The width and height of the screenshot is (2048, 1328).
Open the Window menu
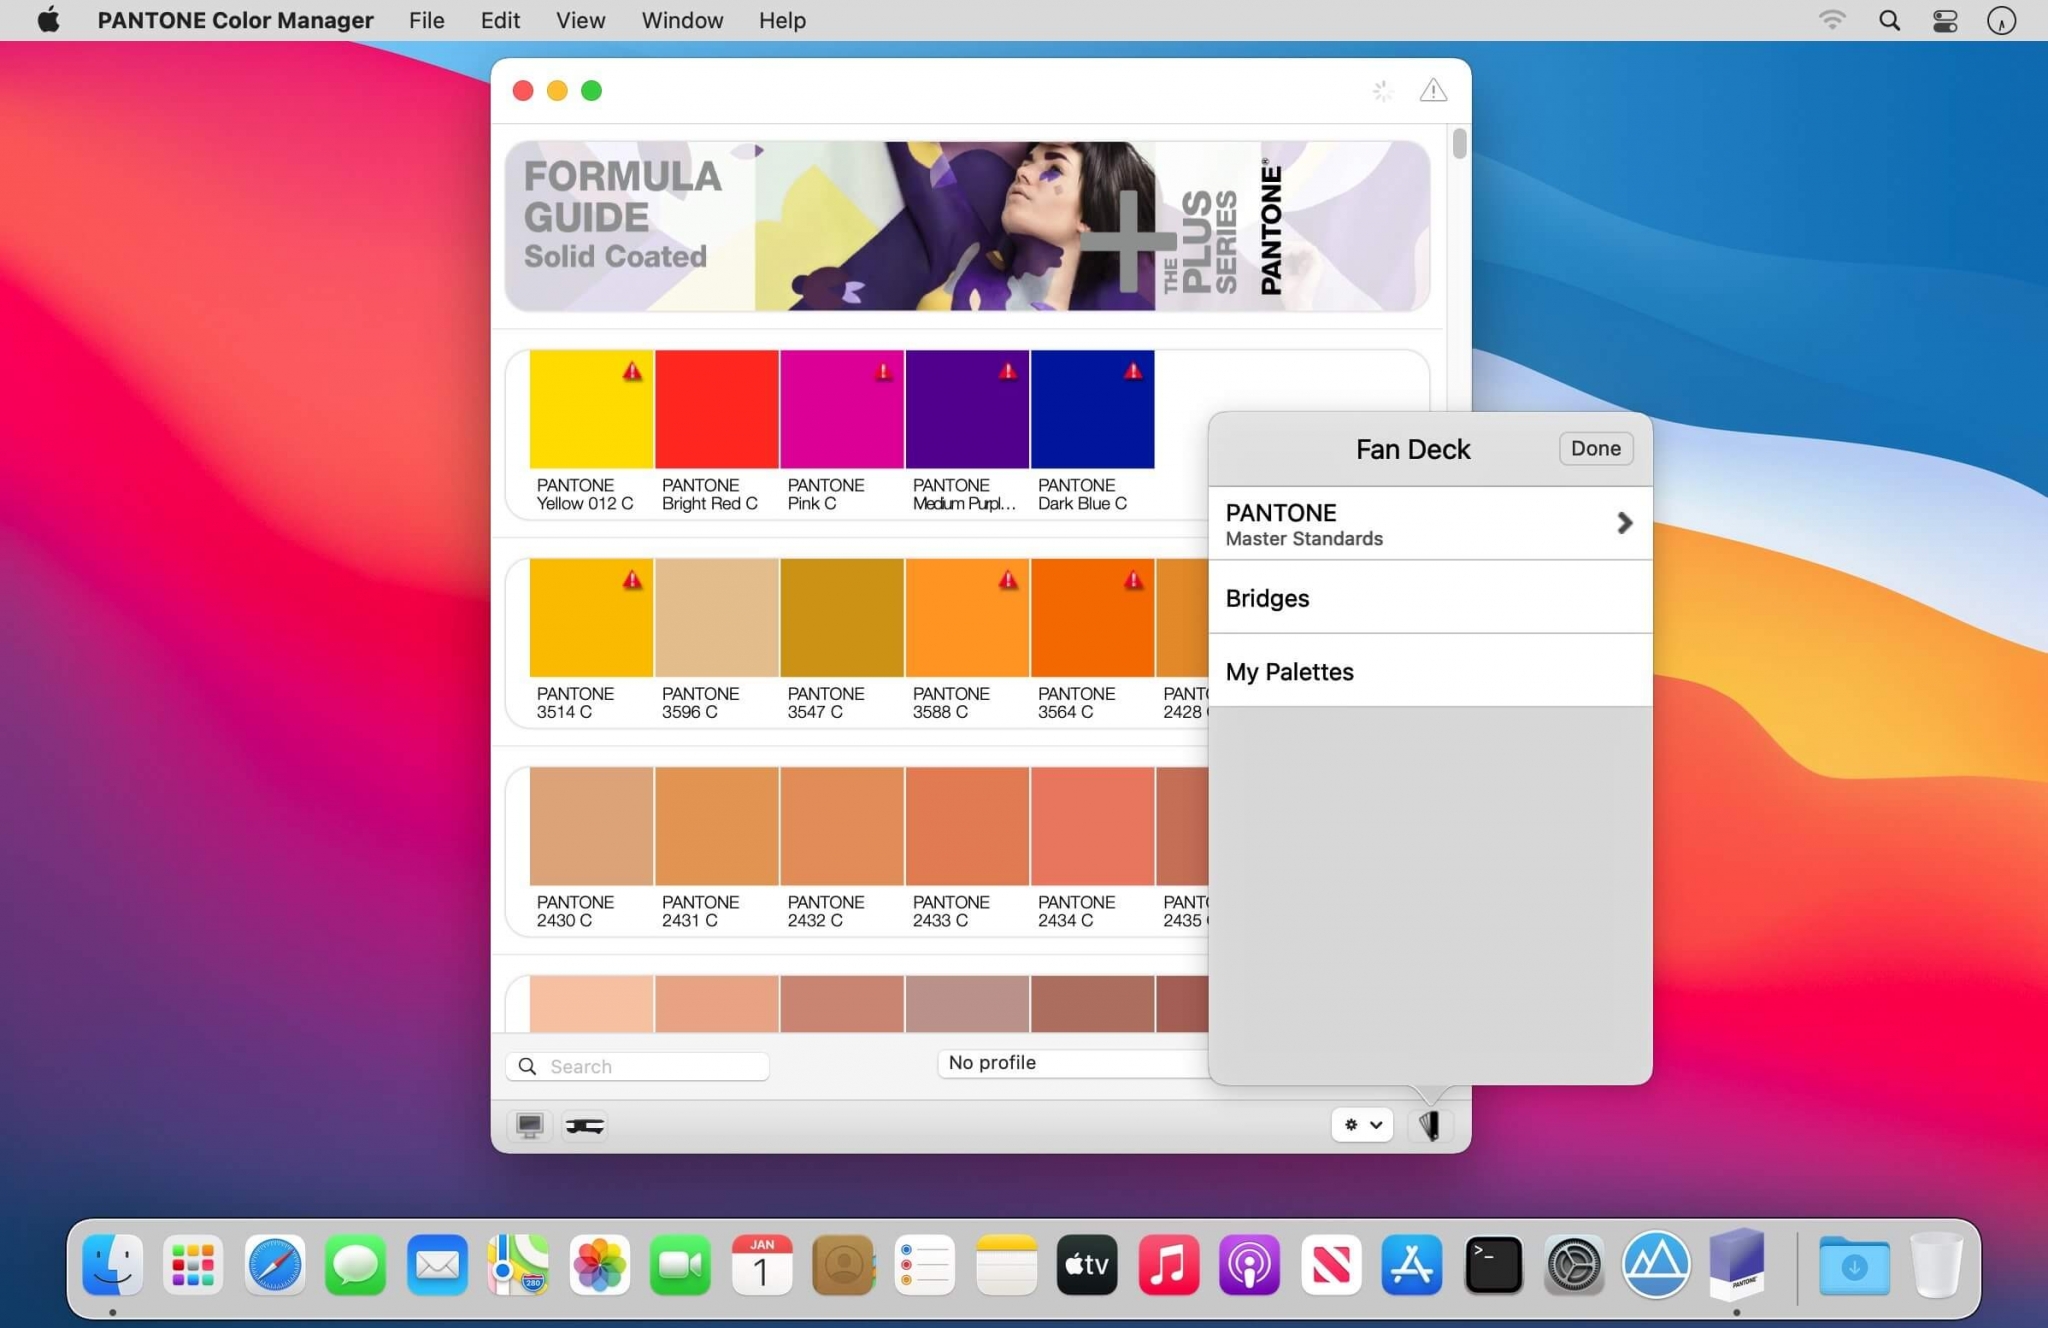tap(681, 20)
